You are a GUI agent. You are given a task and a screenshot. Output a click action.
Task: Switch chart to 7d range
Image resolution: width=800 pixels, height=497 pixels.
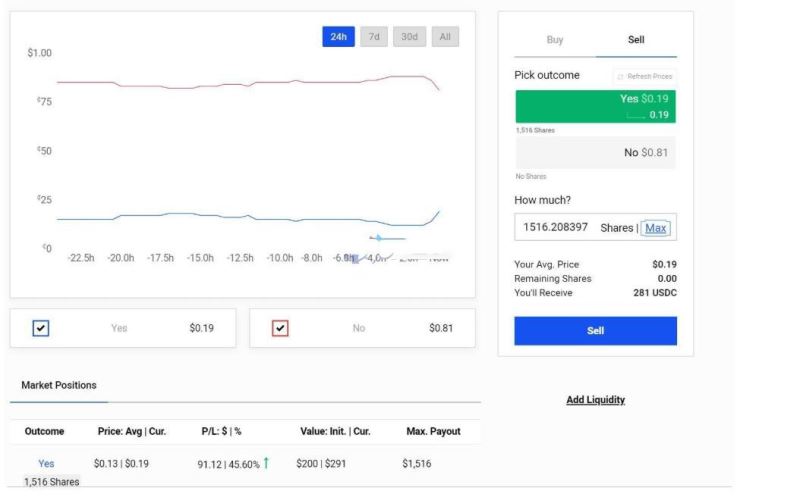[374, 37]
